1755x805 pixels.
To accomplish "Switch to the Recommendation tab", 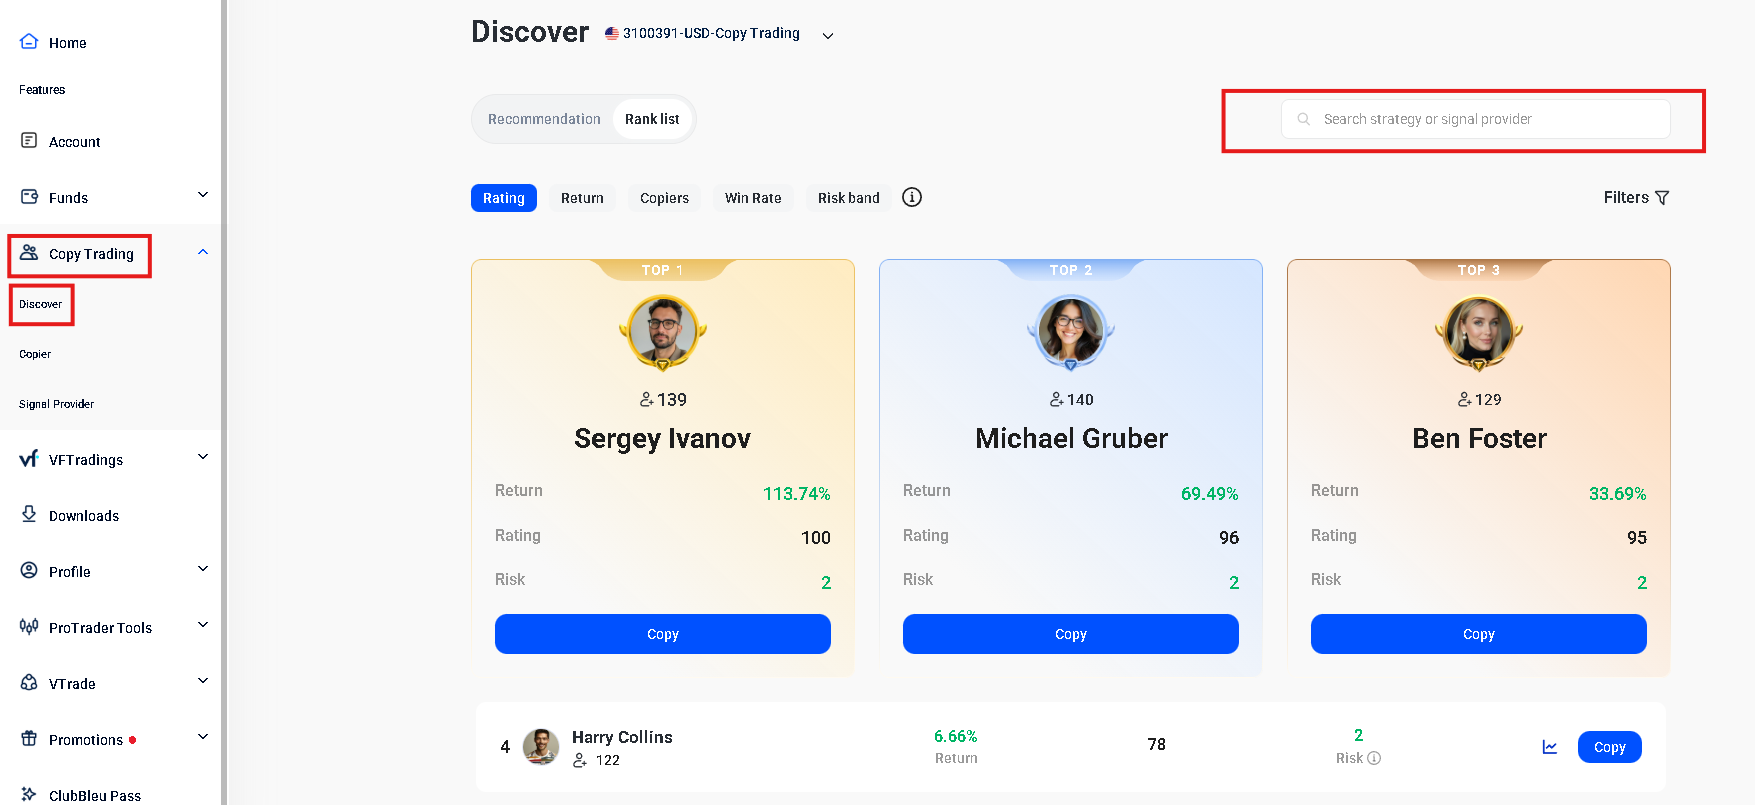I will [544, 119].
